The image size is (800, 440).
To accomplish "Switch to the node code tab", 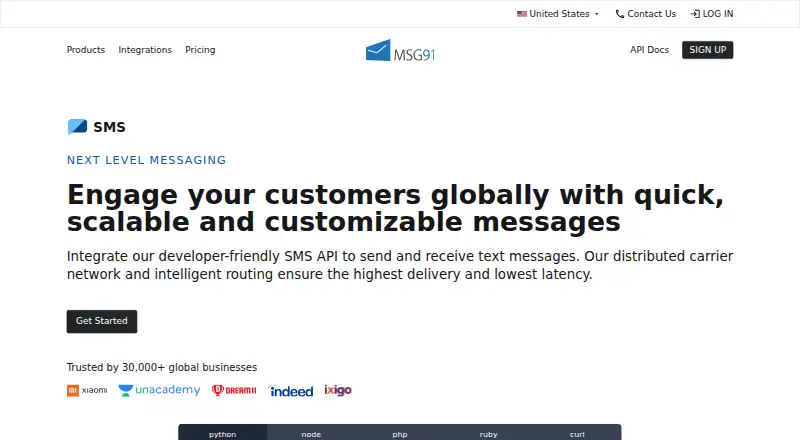I will 311,433.
